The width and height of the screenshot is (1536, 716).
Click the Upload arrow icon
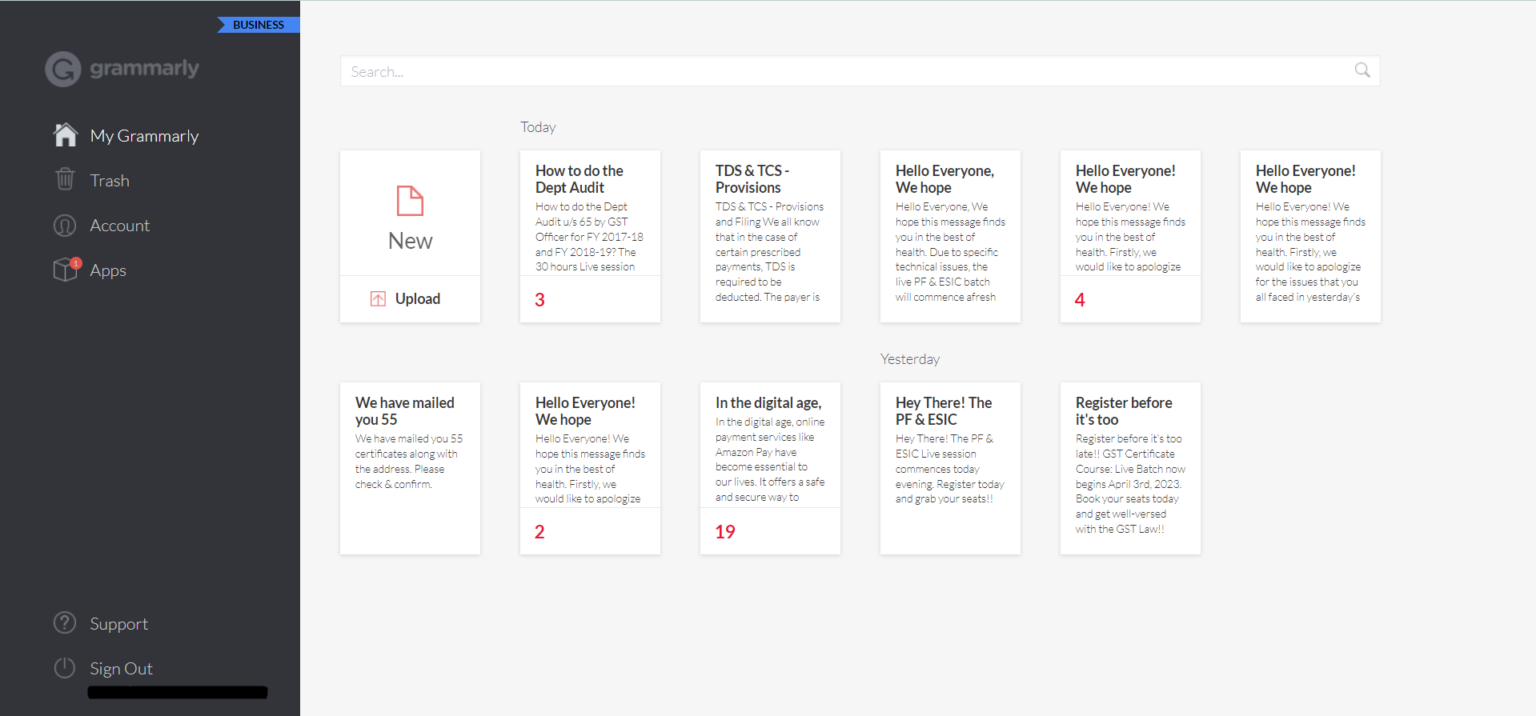378,299
